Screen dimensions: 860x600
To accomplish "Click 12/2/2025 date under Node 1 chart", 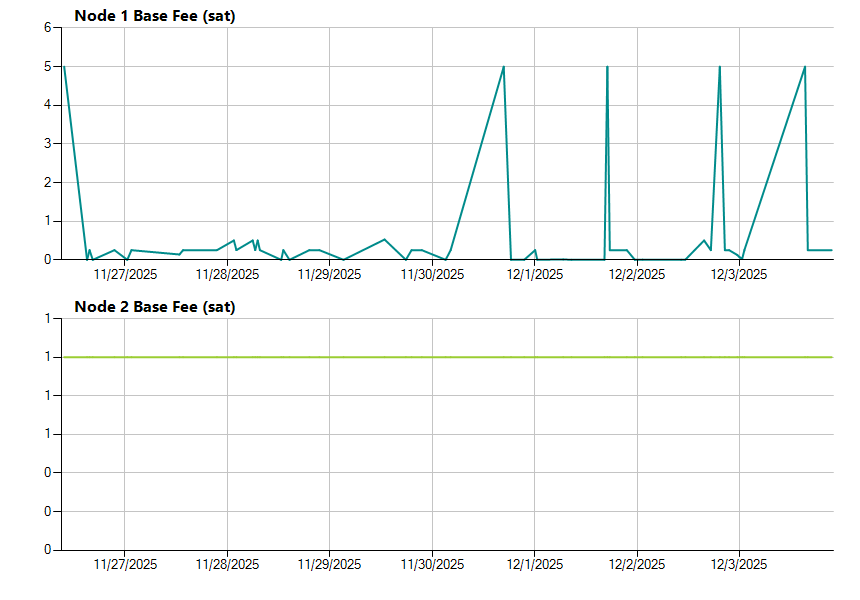I will click(x=637, y=274).
